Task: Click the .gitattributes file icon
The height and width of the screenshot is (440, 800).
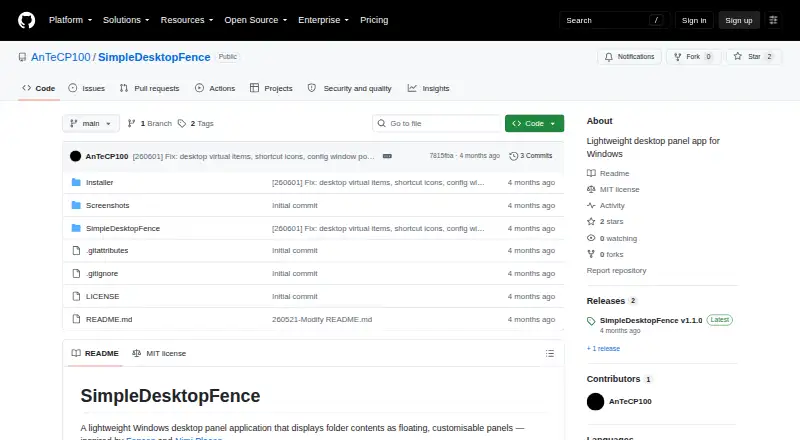Action: [76, 251]
